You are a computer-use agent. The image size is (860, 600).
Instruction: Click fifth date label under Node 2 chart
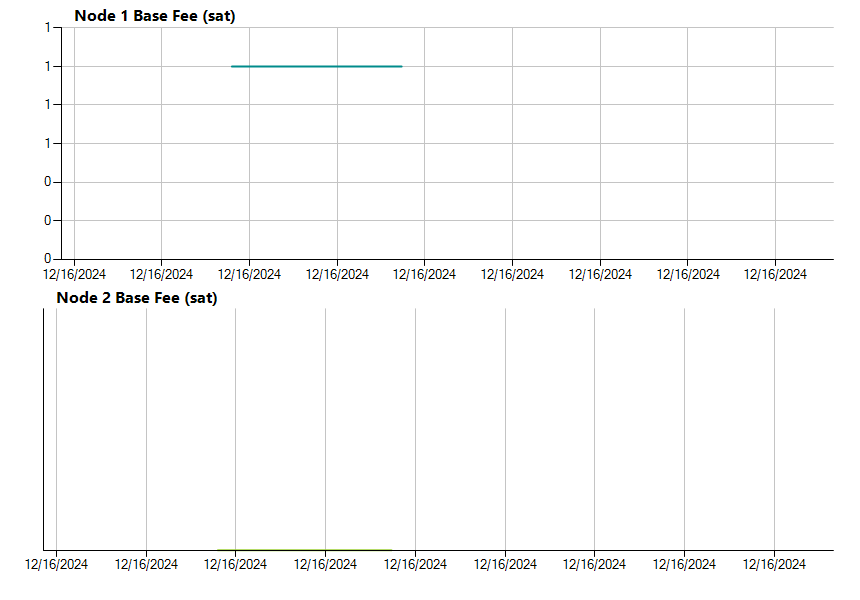click(416, 564)
